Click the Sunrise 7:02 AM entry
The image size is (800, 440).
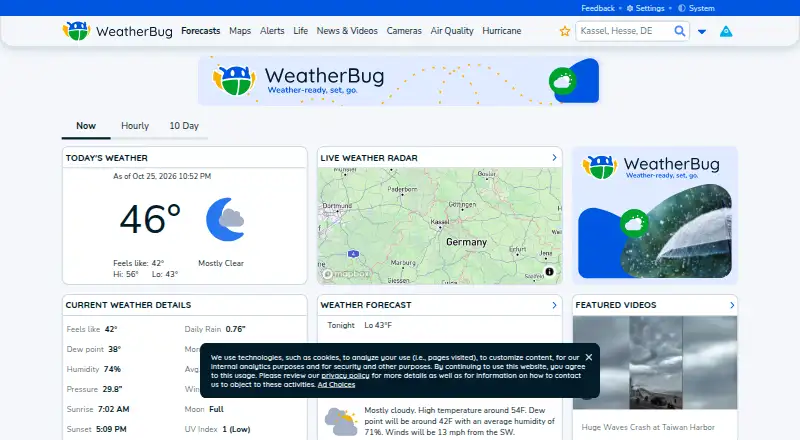click(x=97, y=409)
